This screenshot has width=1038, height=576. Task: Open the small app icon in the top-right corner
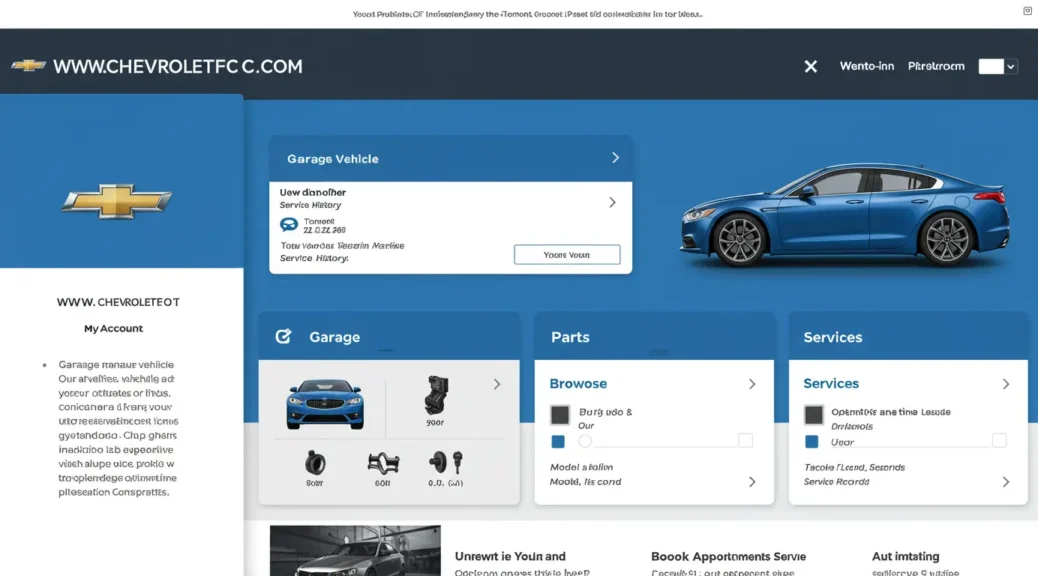click(1027, 10)
